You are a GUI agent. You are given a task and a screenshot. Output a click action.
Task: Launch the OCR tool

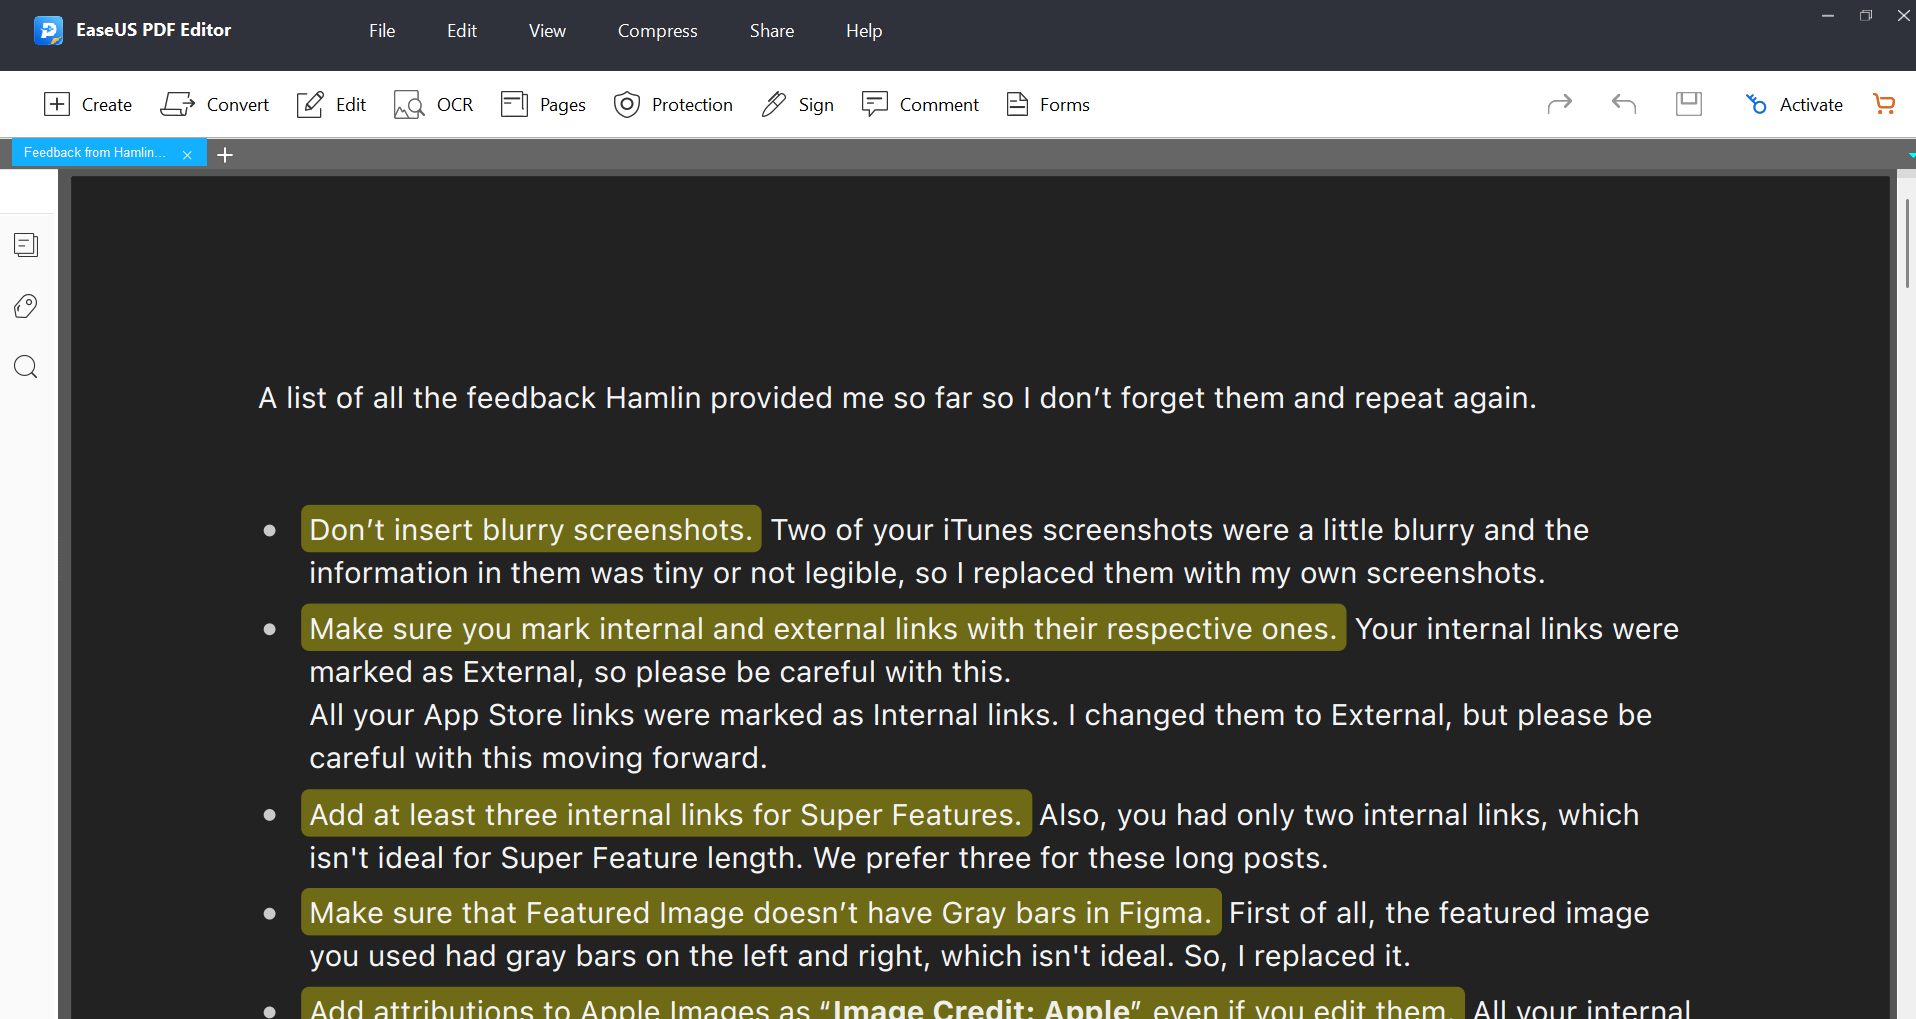[433, 104]
